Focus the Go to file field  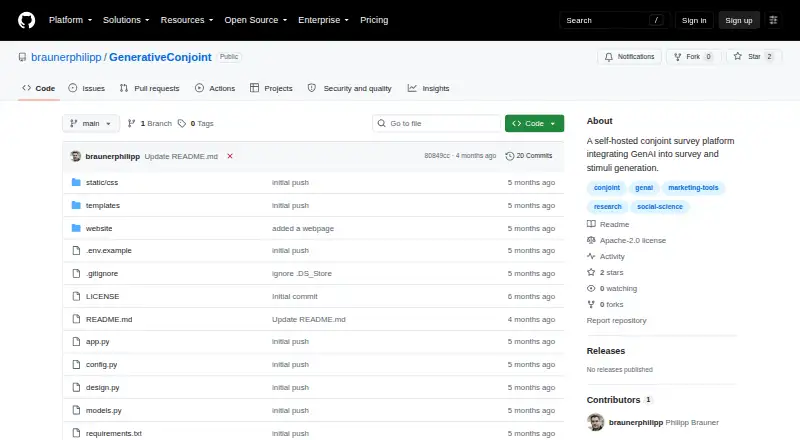[x=437, y=124]
